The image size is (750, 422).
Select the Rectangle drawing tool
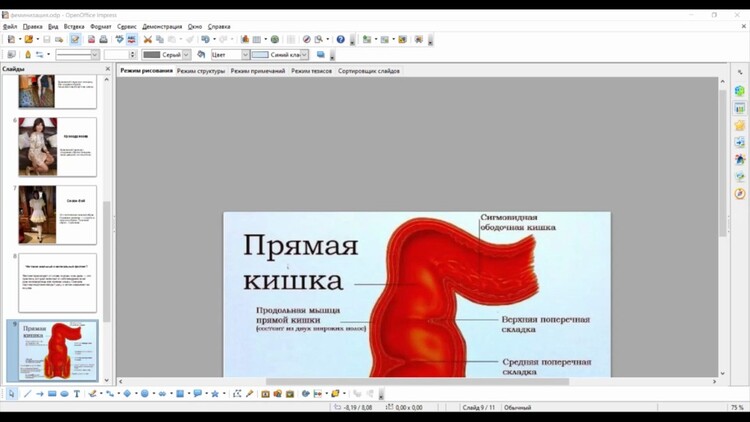tap(52, 394)
